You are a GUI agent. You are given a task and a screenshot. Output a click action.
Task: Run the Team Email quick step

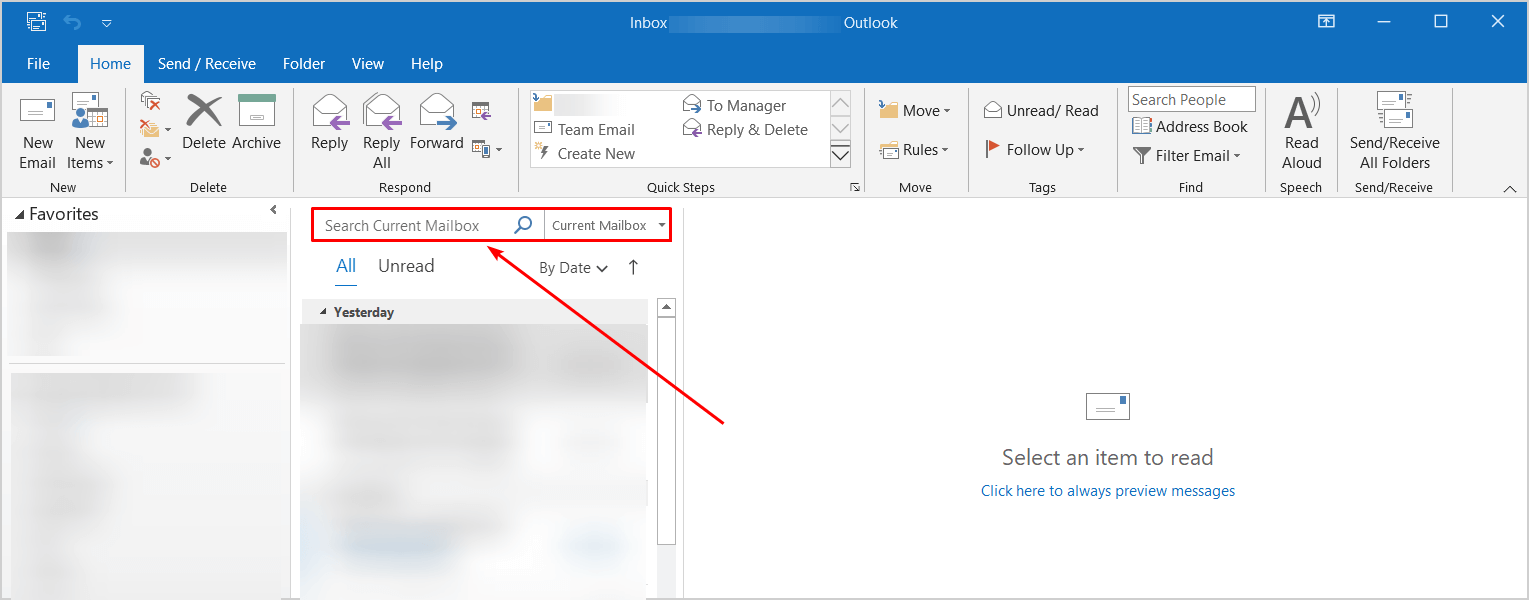pyautogui.click(x=585, y=129)
